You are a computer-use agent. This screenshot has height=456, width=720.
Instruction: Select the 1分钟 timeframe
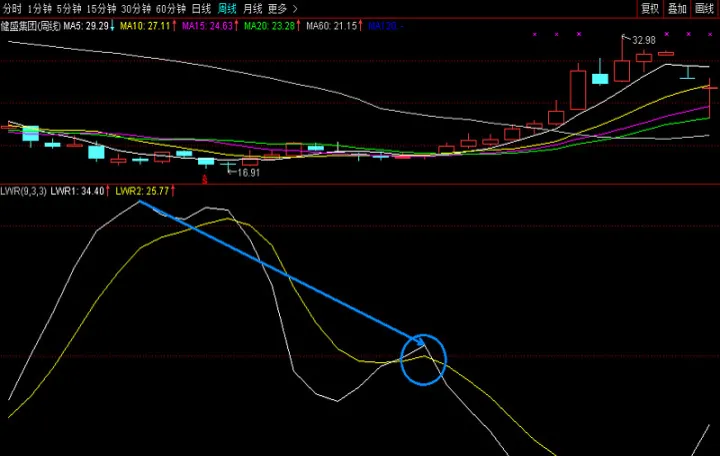click(41, 8)
